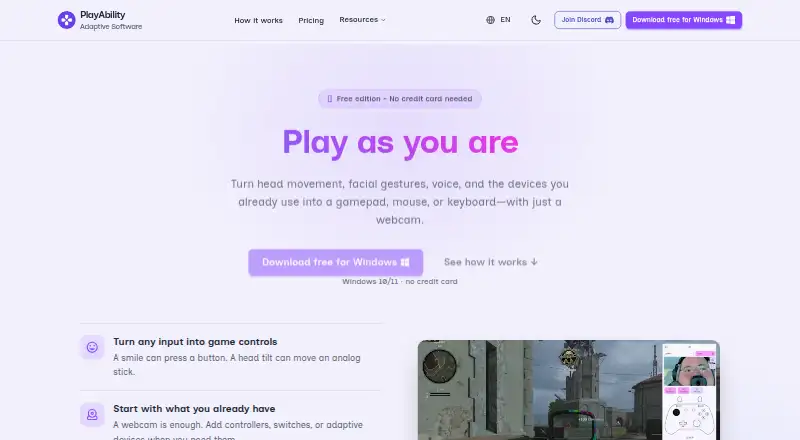Click the globe language icon

pos(490,20)
